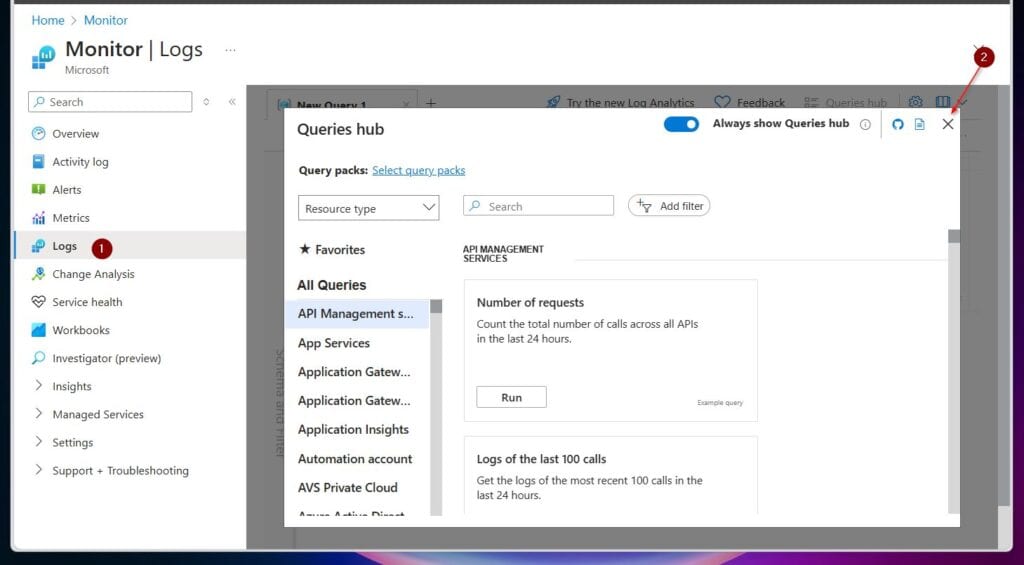Click the settings gear icon behind the dialog
The image size is (1024, 565).
pos(916,102)
